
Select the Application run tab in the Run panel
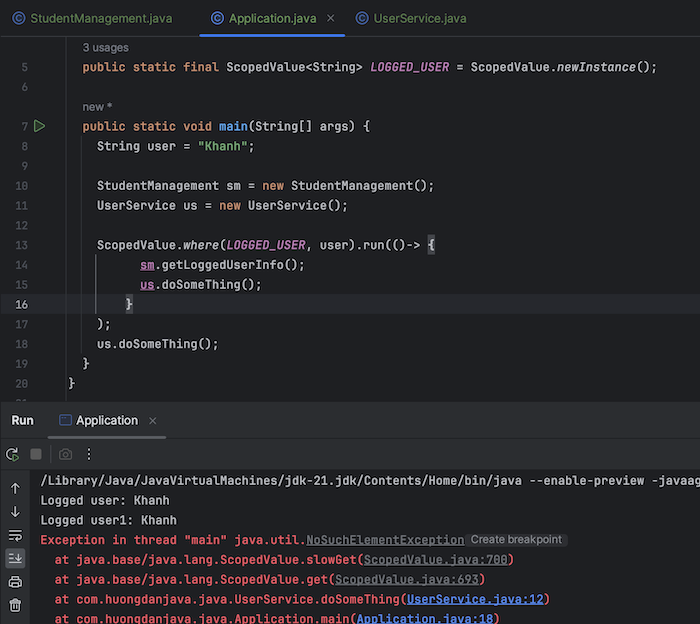pos(106,420)
